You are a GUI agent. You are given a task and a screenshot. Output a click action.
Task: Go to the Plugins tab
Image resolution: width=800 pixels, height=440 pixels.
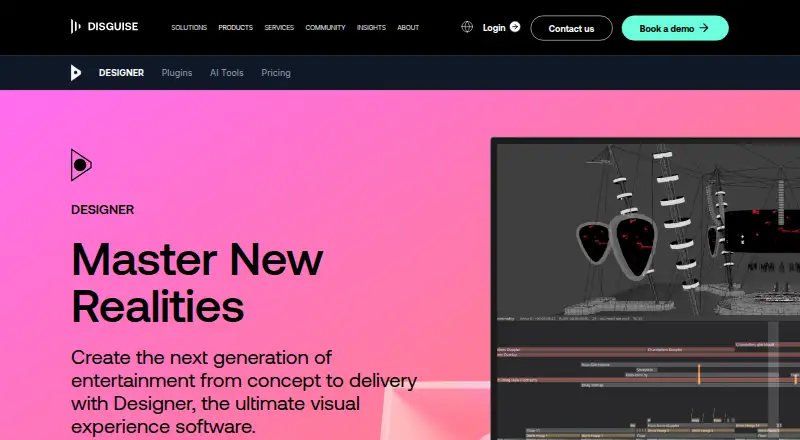tap(177, 72)
